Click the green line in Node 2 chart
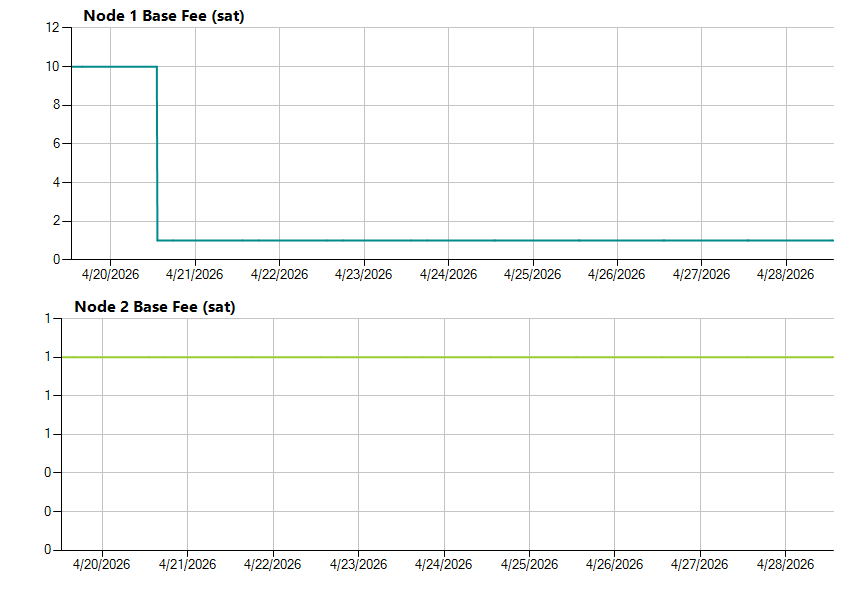860x600 pixels. point(450,357)
